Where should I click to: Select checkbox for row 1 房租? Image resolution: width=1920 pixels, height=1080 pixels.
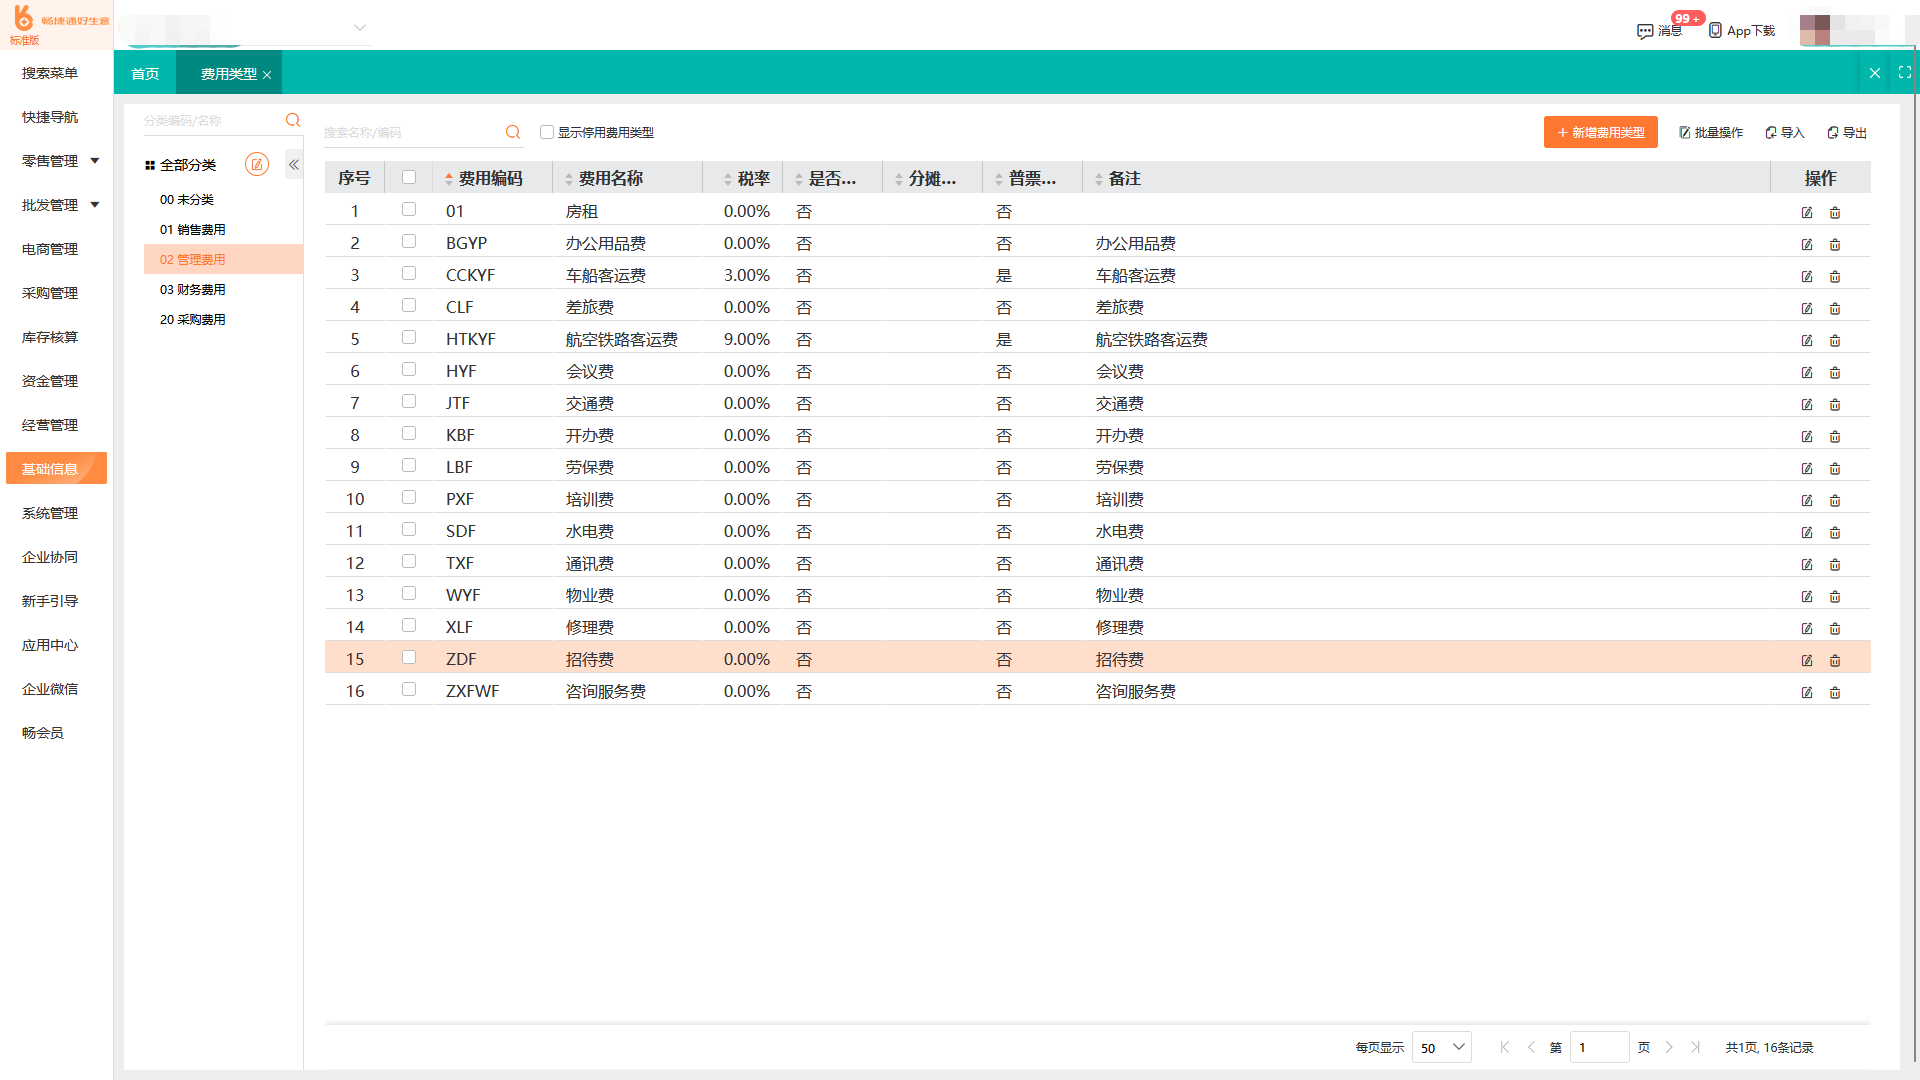point(409,210)
